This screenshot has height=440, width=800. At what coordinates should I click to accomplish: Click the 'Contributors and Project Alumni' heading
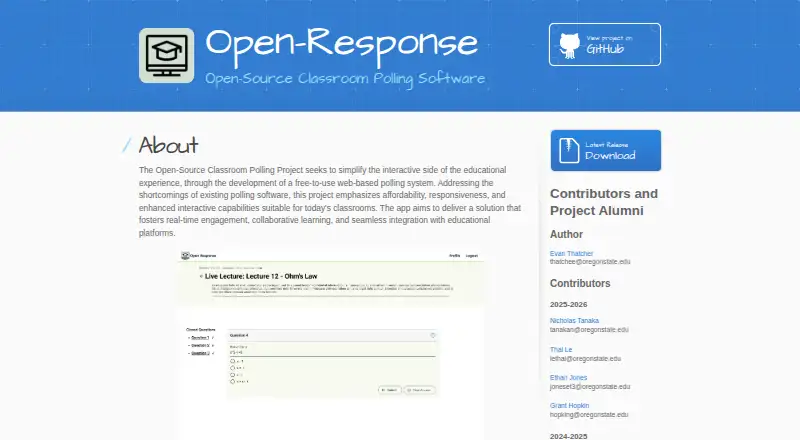[604, 202]
